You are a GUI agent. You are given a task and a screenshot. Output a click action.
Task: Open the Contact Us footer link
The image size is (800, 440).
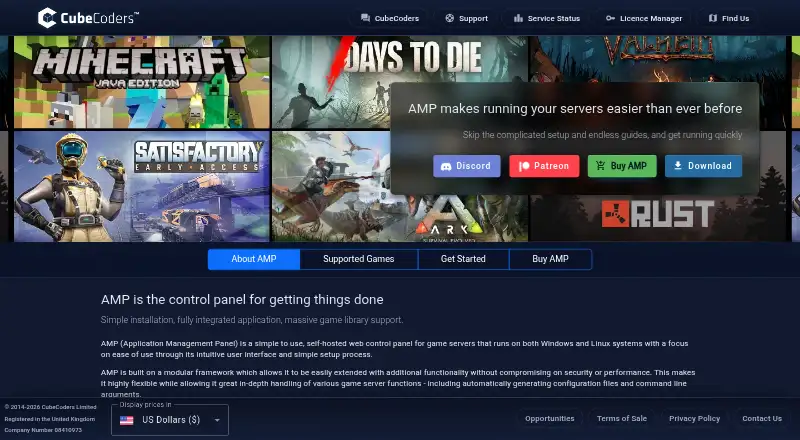[x=762, y=419]
